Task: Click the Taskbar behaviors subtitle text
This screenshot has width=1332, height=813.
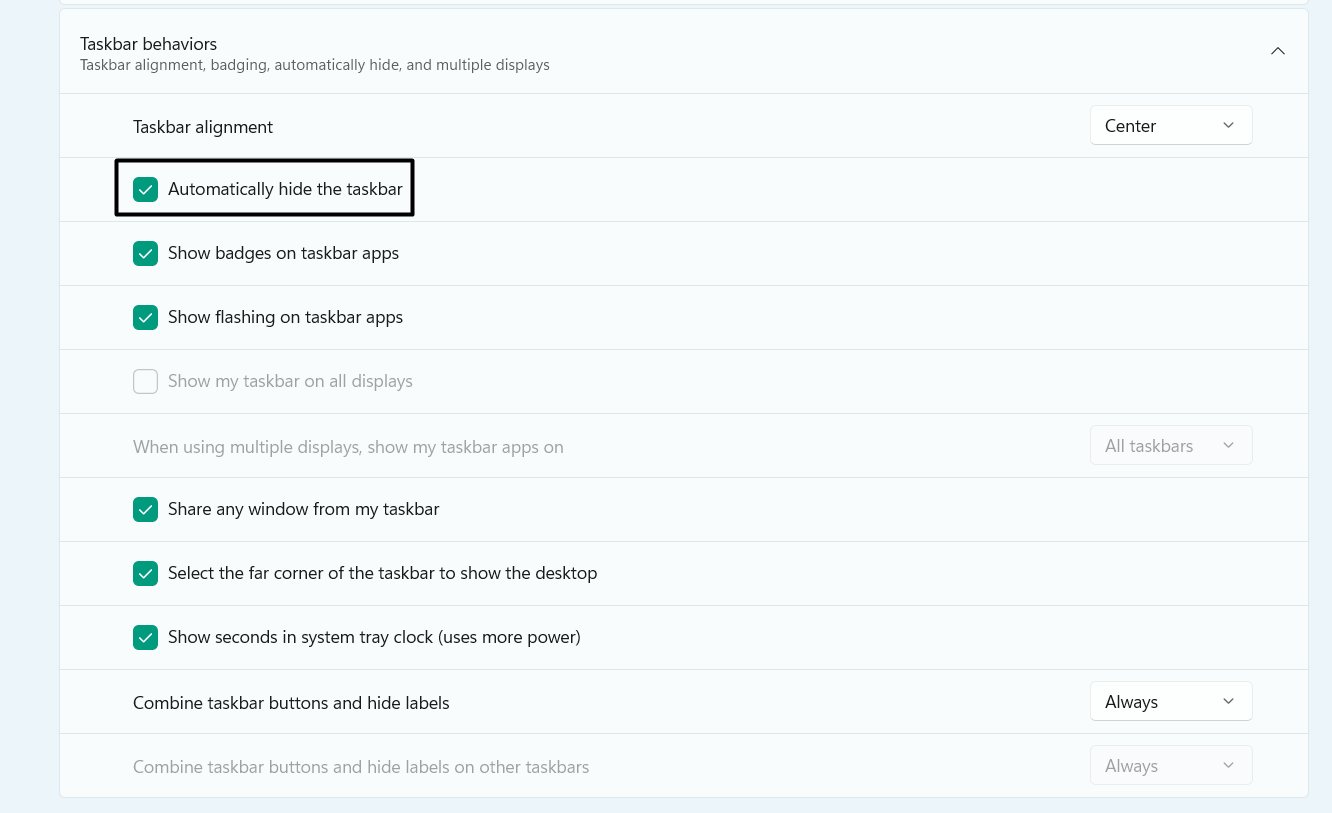Action: [314, 64]
